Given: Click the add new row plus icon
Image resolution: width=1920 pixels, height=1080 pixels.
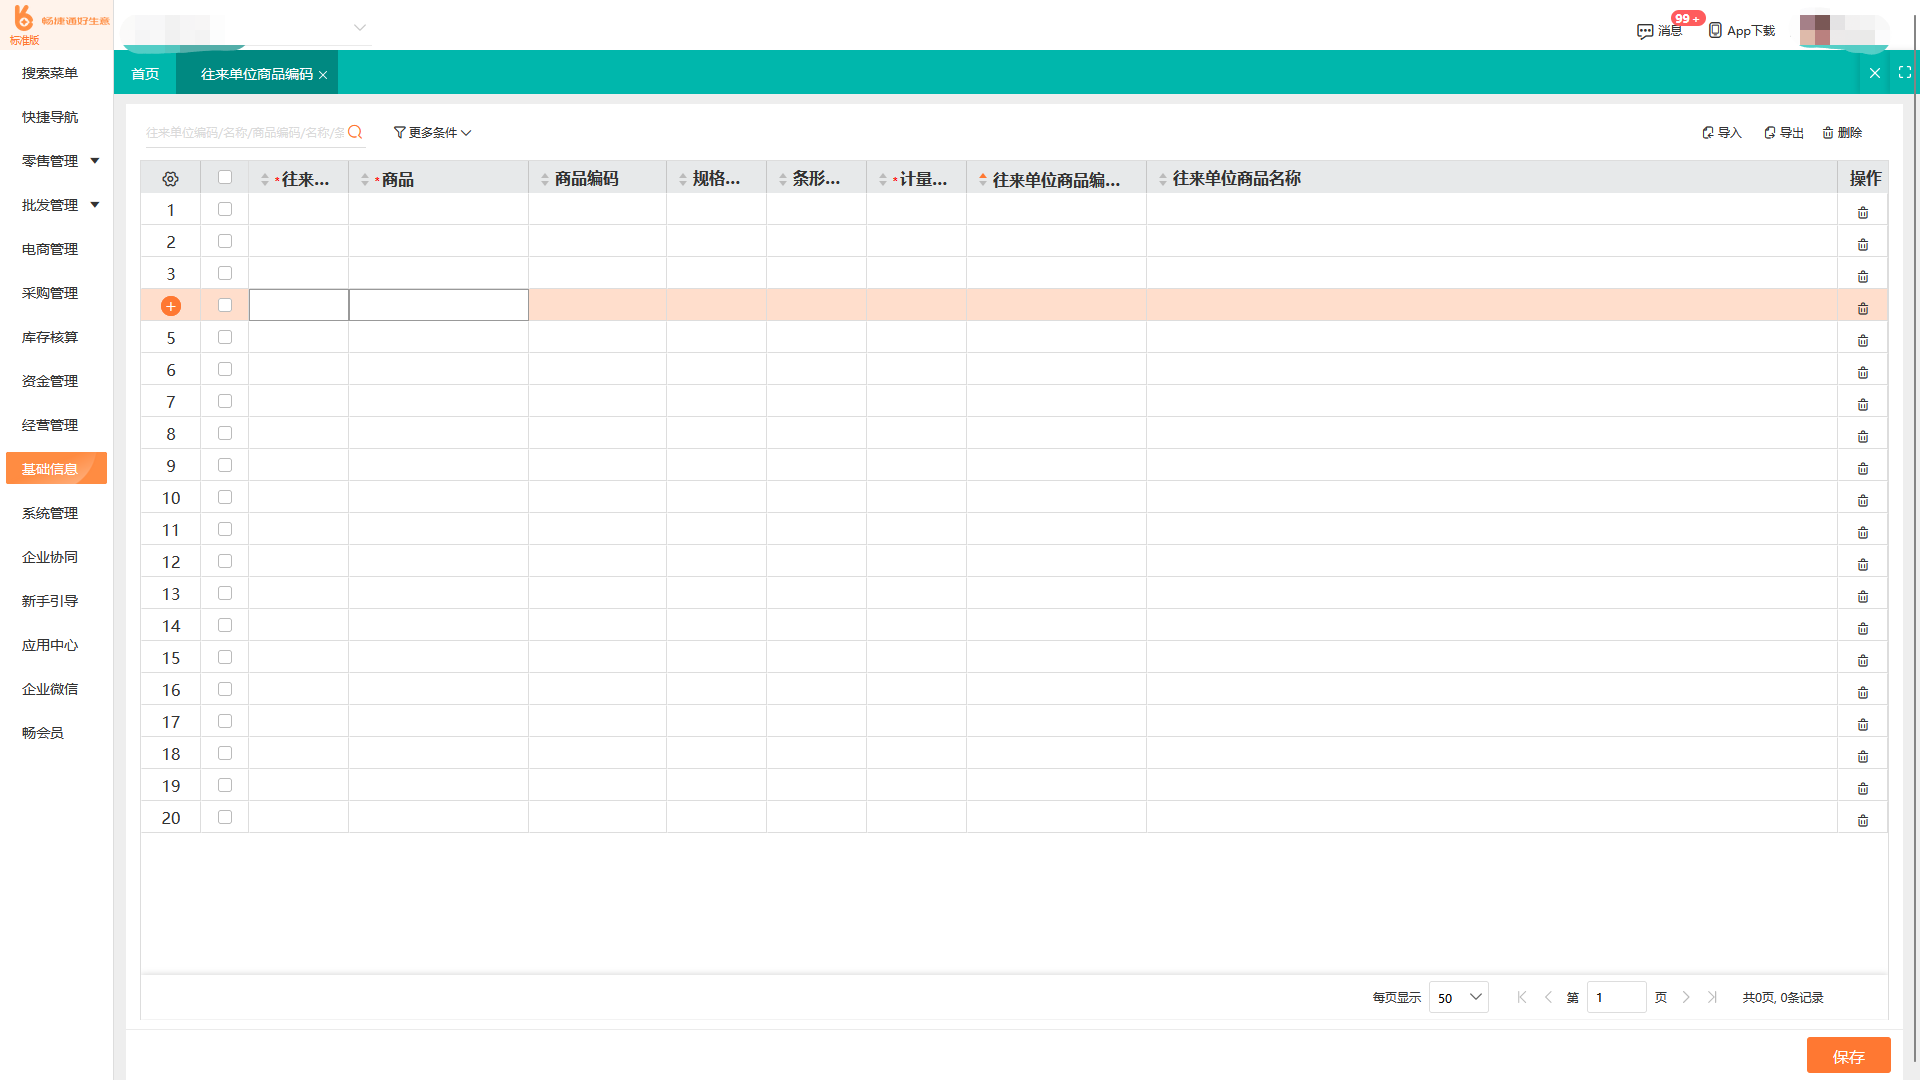Looking at the screenshot, I should coord(170,305).
